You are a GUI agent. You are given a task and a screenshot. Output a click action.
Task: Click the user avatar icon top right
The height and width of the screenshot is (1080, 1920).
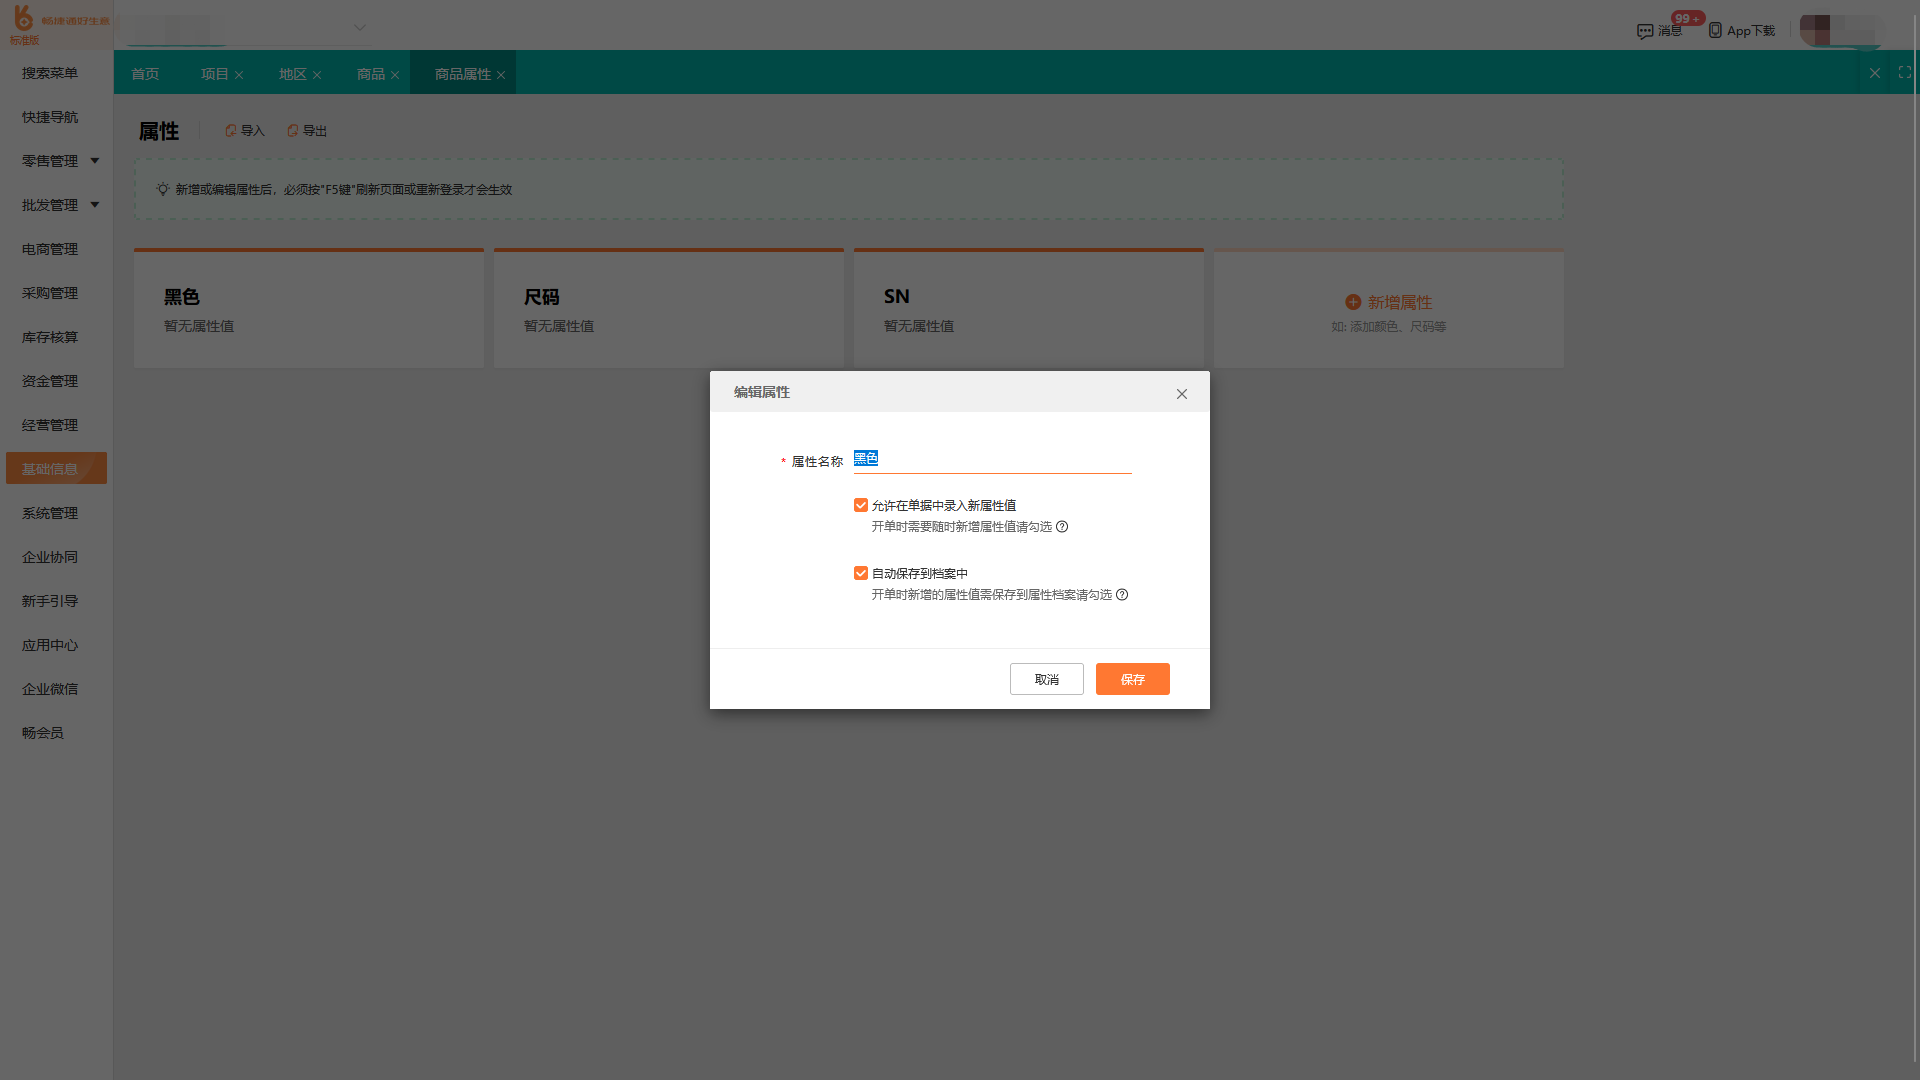click(1817, 29)
